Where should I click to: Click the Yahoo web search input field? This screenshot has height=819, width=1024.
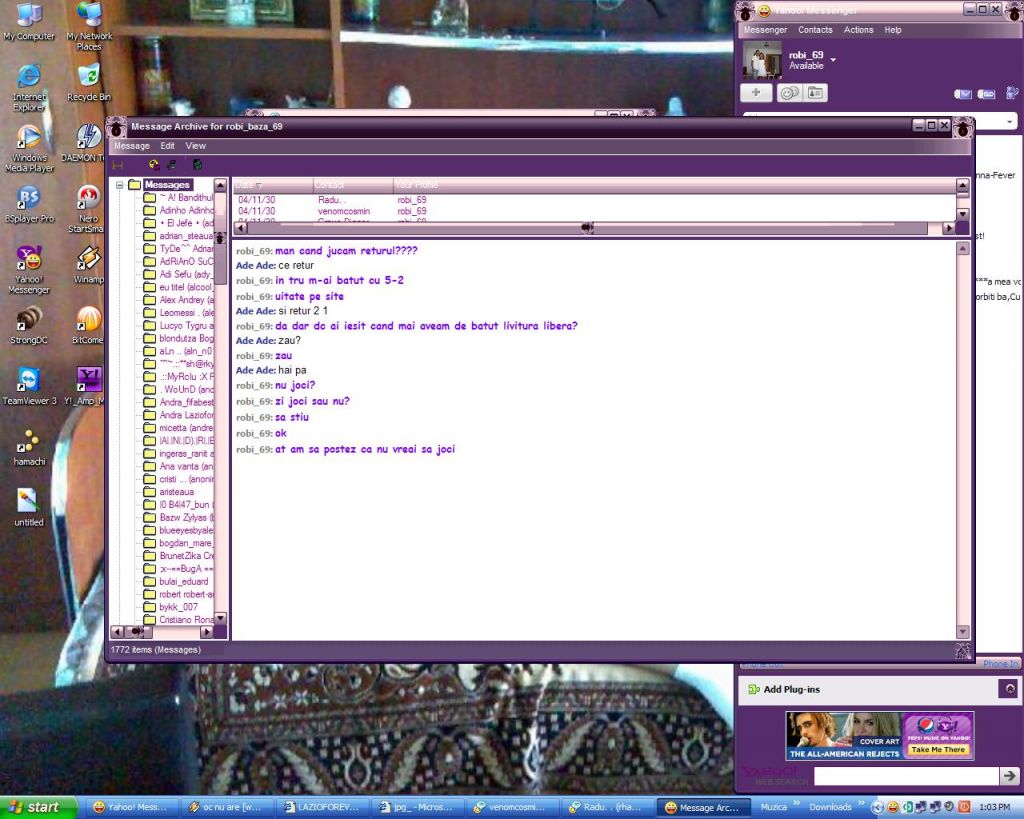point(906,776)
